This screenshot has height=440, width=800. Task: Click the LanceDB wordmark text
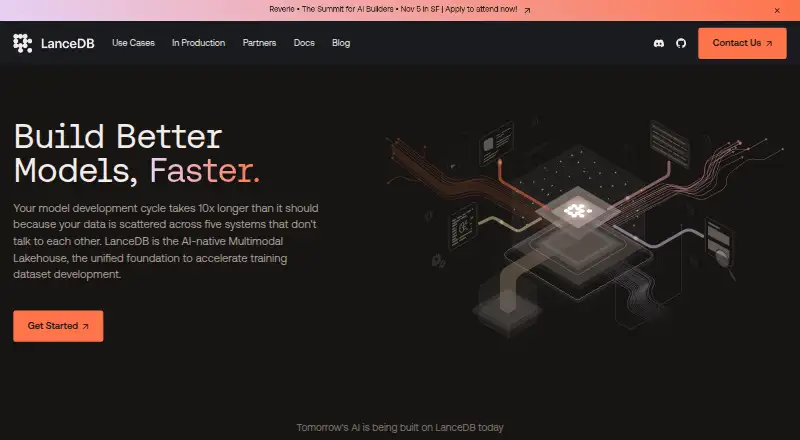(67, 44)
